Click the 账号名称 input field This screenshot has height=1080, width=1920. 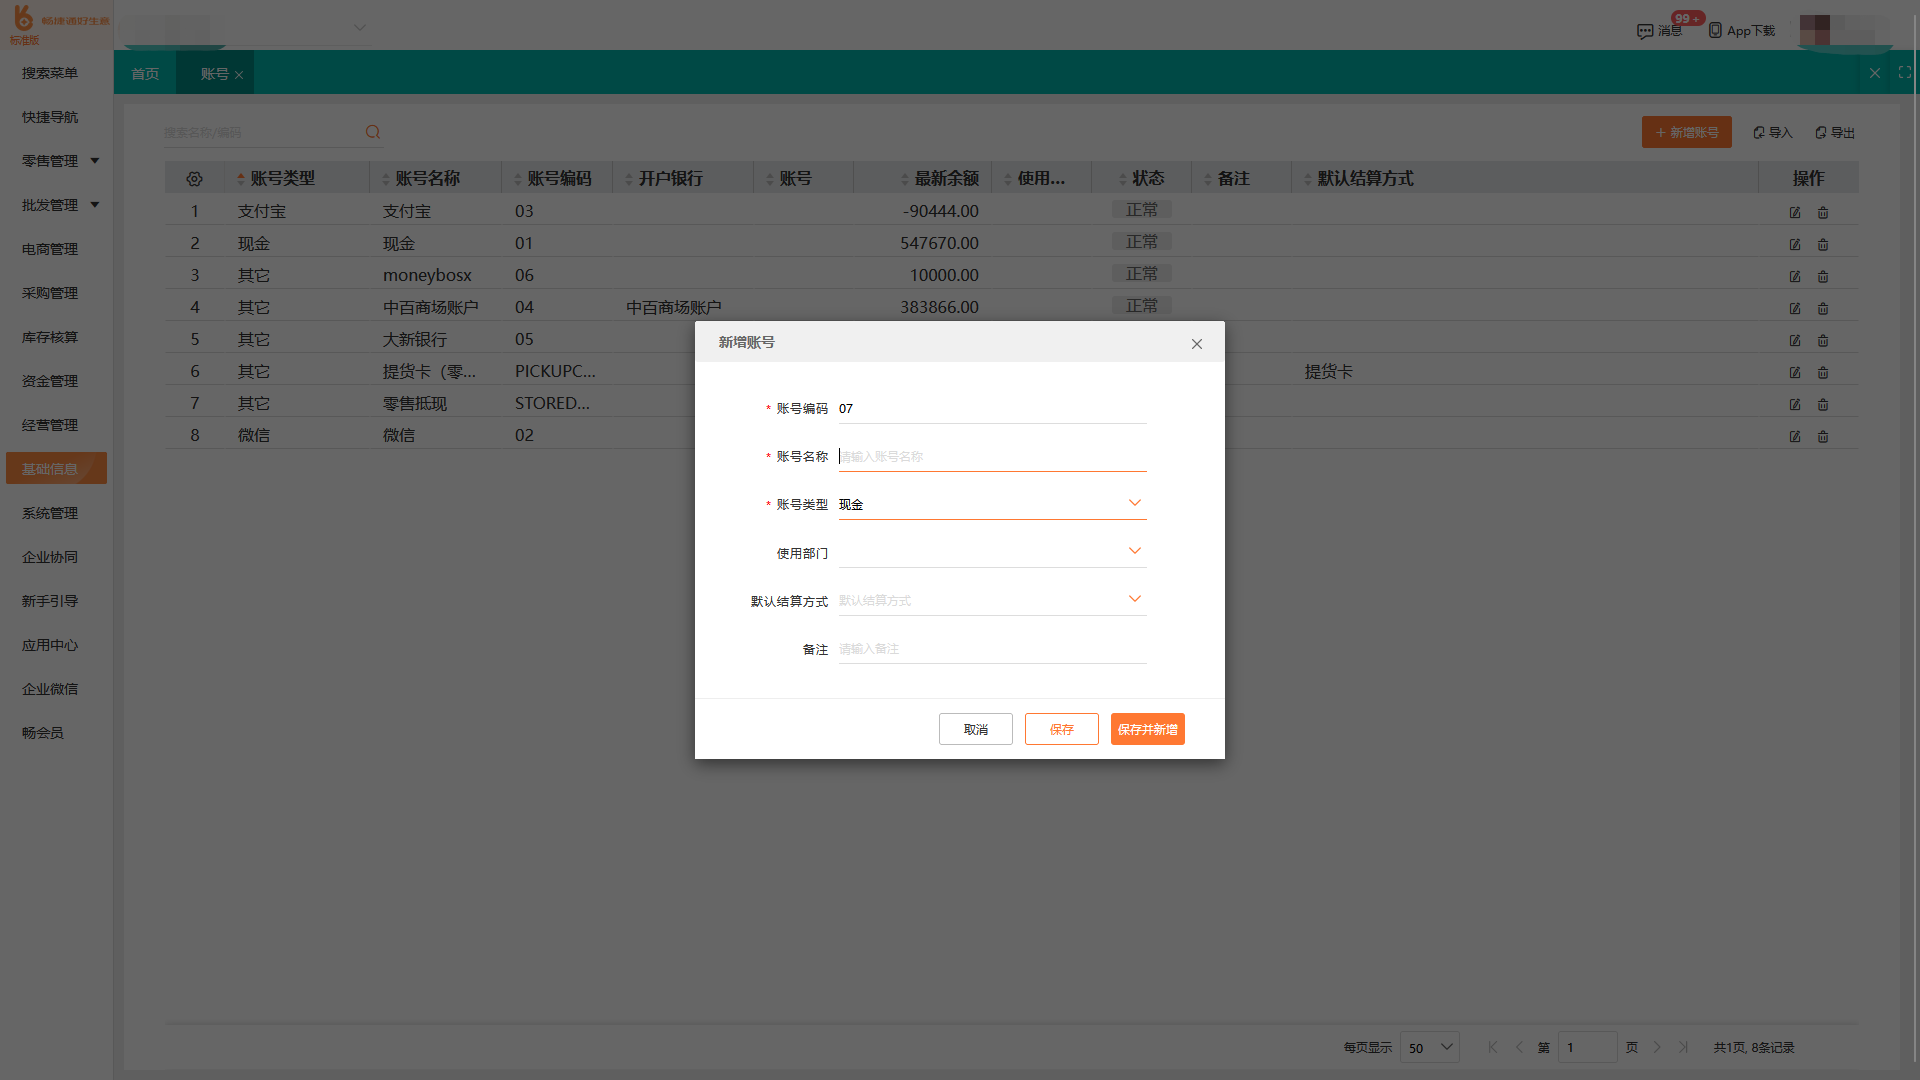click(990, 456)
